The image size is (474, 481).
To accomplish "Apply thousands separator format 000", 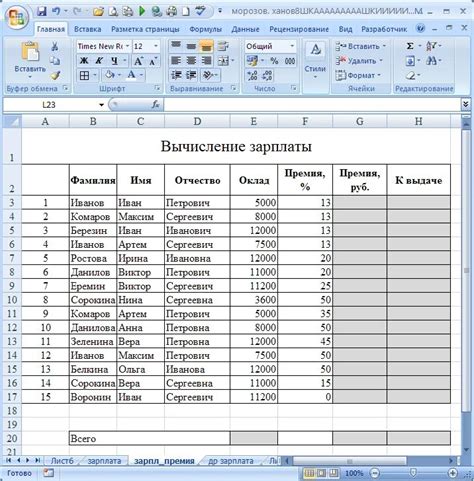I will [290, 61].
